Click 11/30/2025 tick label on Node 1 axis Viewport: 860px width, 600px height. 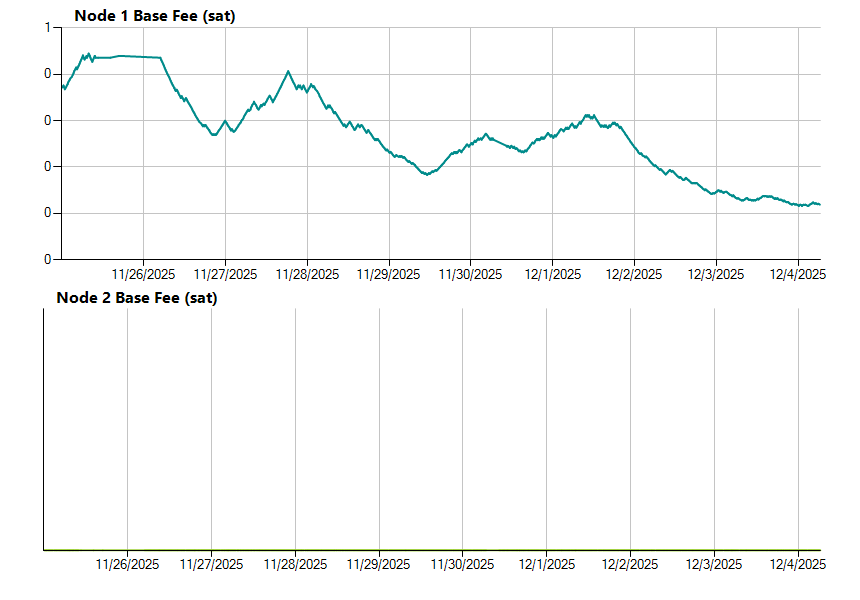coord(471,274)
